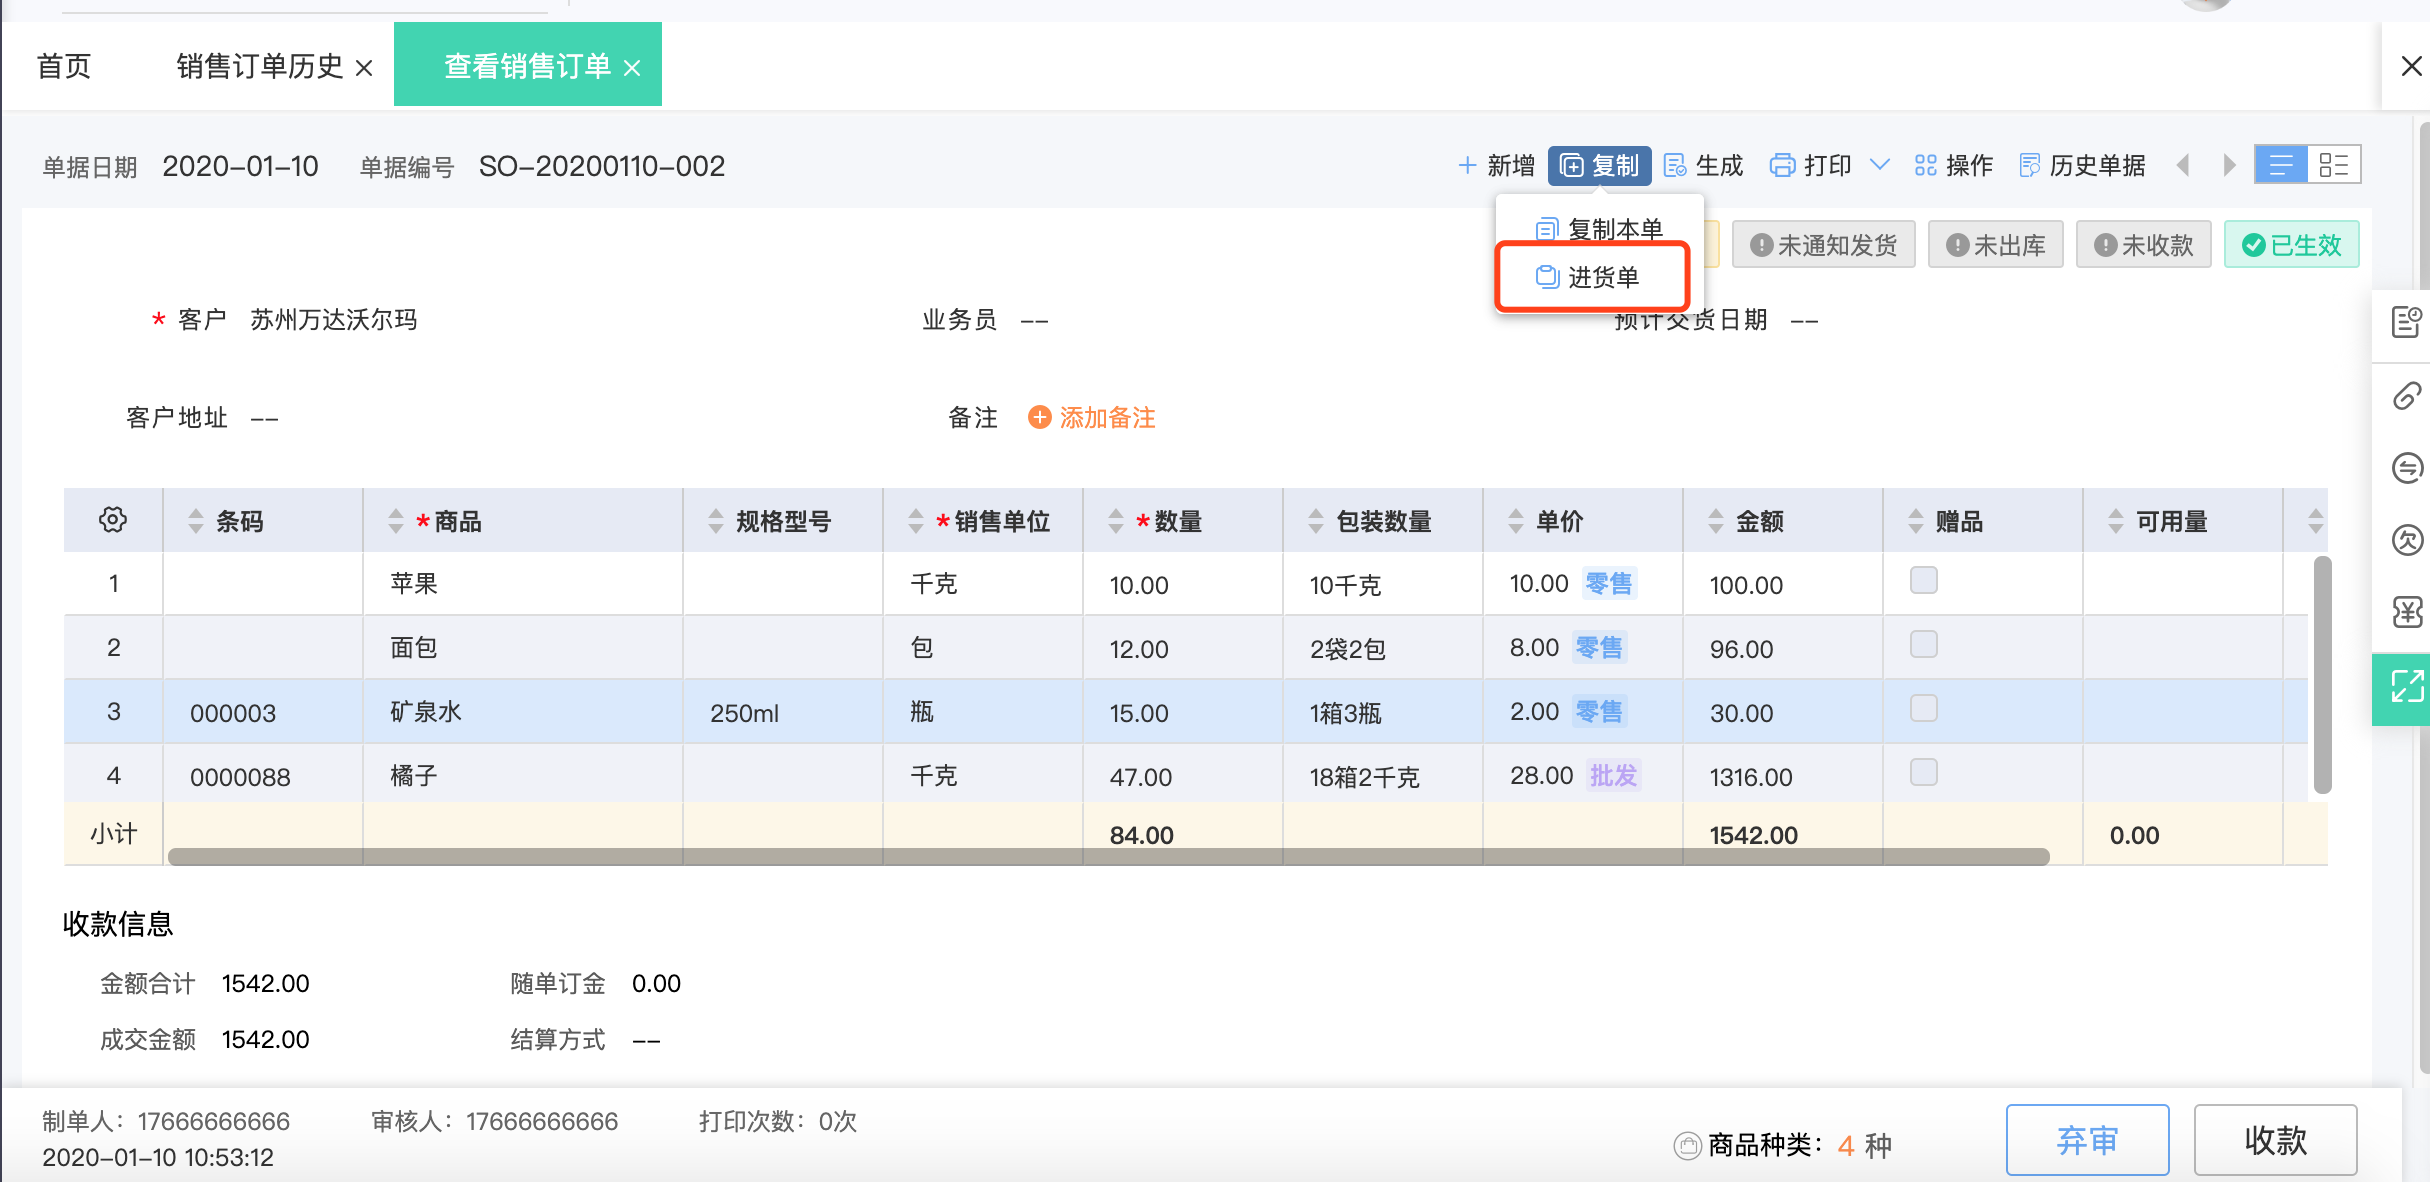Expand the 复制 dropdown menu
2430x1182 pixels.
tap(1596, 166)
